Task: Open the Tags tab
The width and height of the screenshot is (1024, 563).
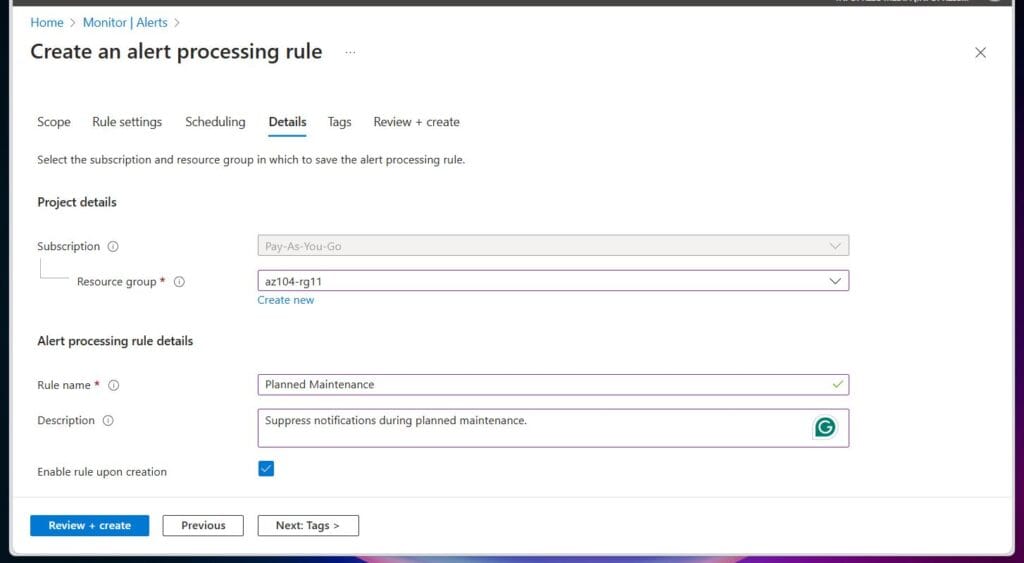Action: (x=340, y=122)
